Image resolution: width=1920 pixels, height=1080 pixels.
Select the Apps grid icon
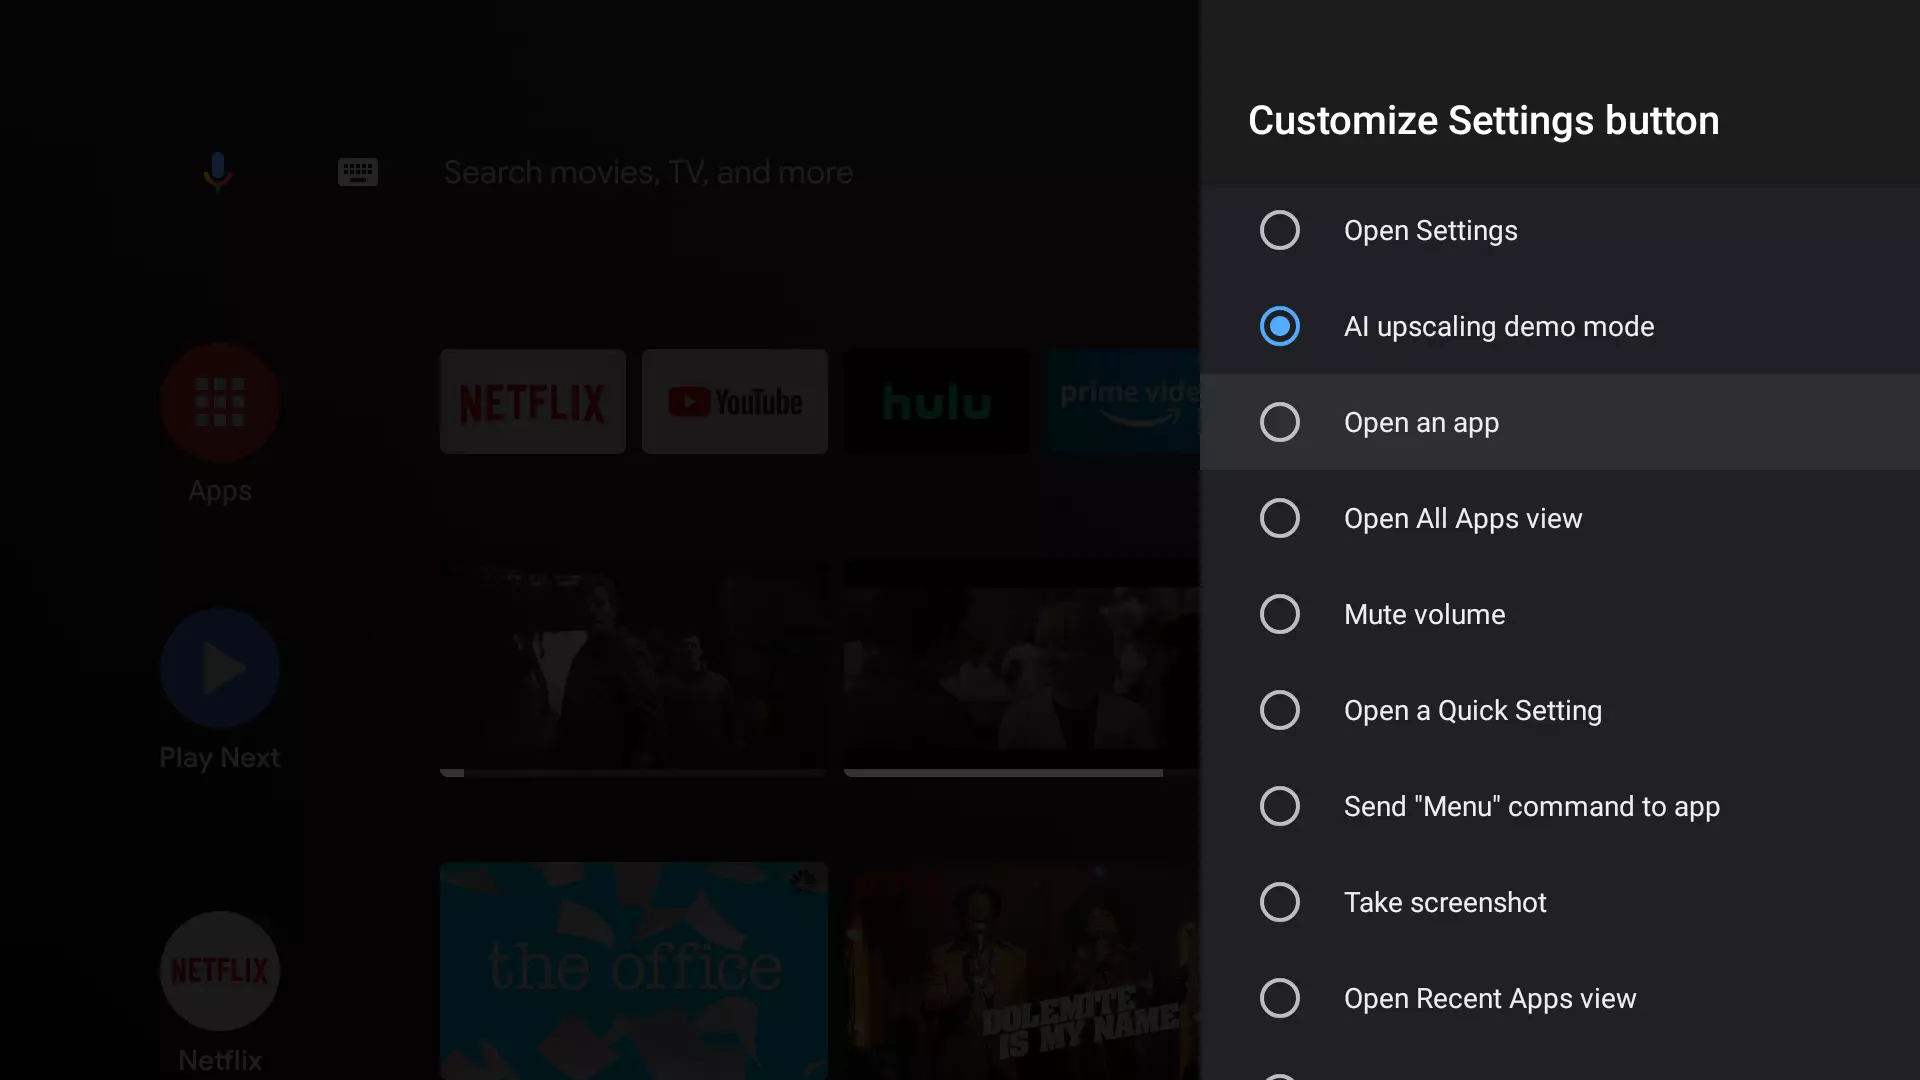219,401
